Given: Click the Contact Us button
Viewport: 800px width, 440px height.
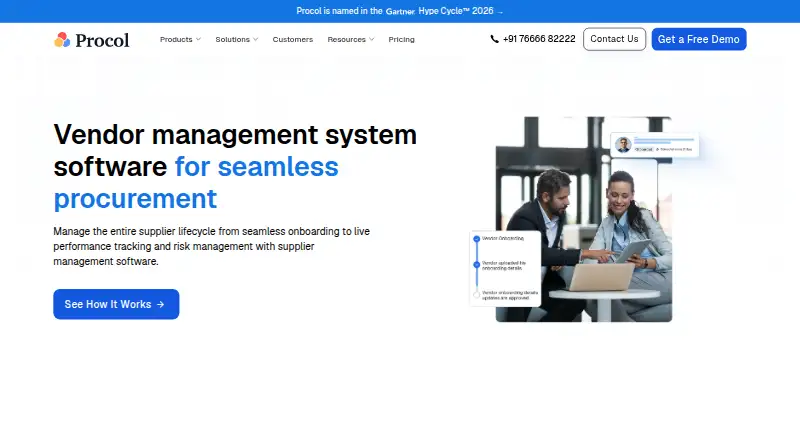Looking at the screenshot, I should coord(614,39).
